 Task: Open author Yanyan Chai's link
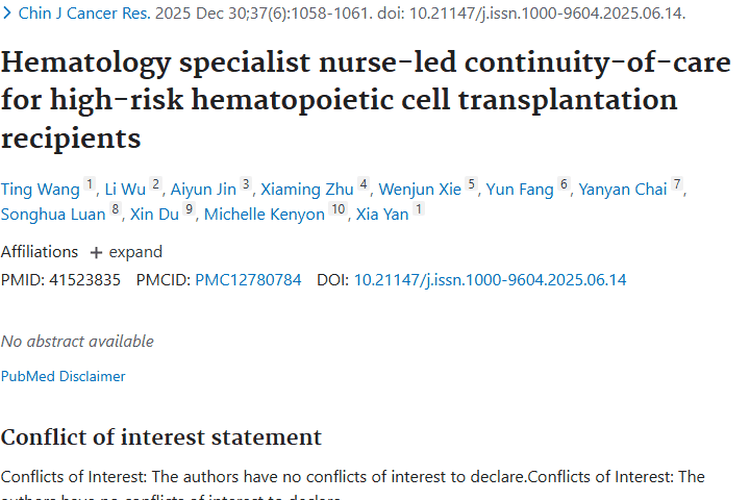pyautogui.click(x=623, y=189)
